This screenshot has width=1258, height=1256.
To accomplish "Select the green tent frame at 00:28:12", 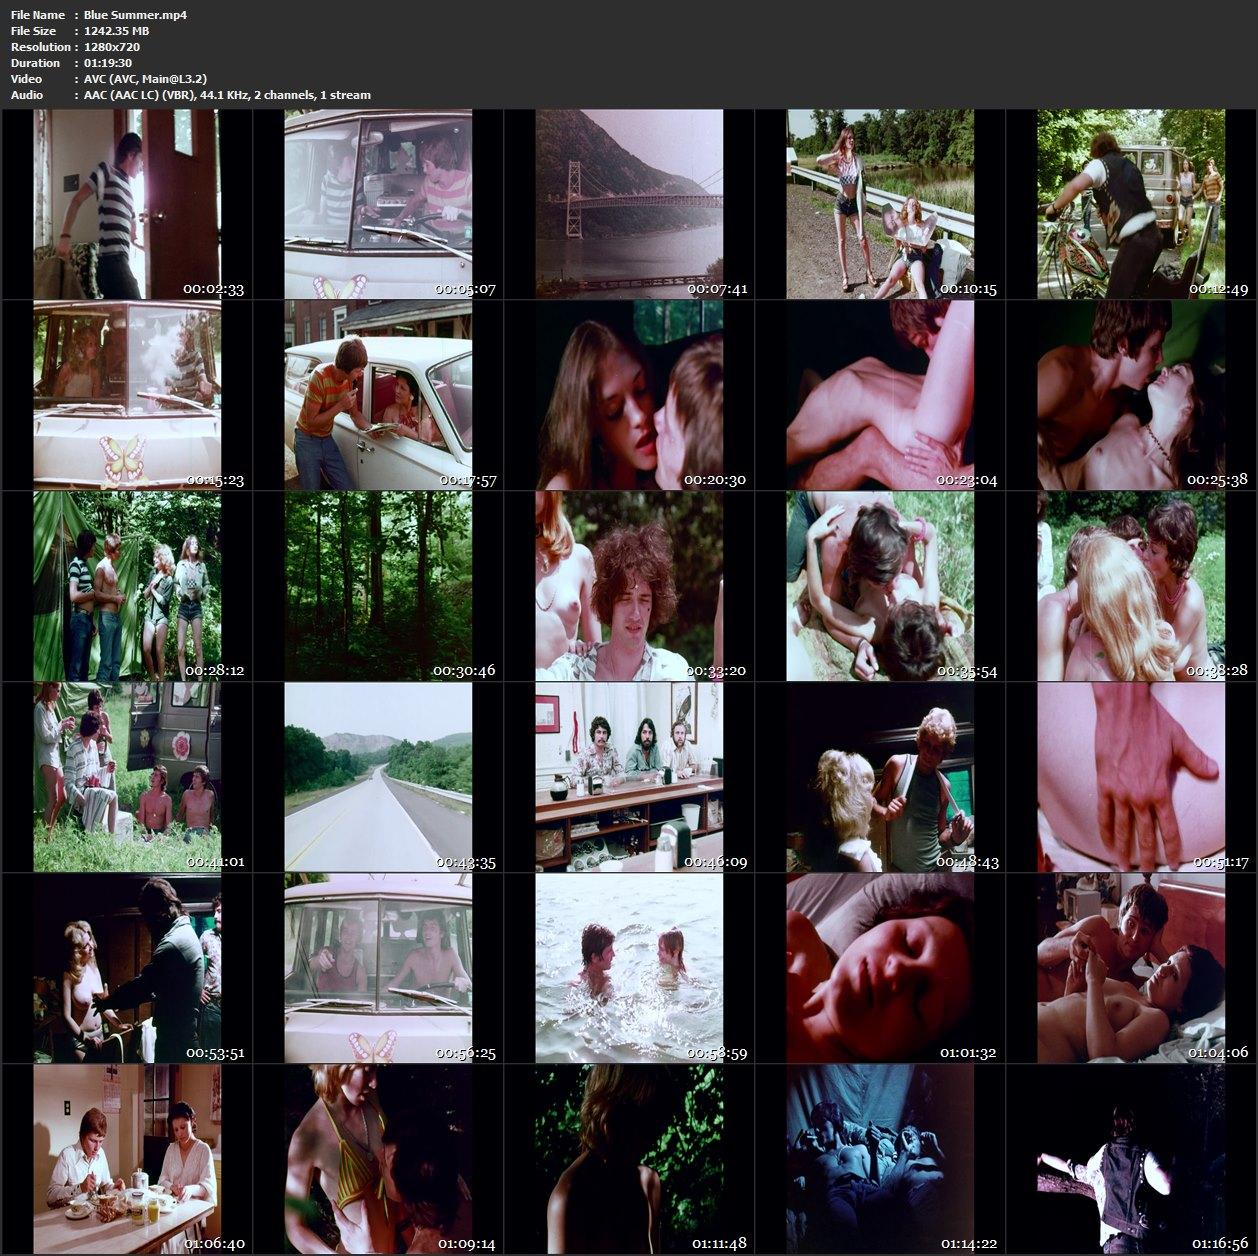I will point(127,587).
